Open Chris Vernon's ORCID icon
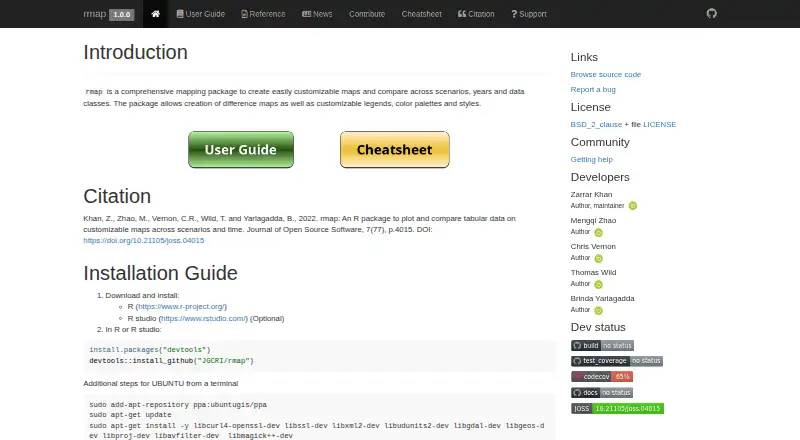 coord(598,258)
